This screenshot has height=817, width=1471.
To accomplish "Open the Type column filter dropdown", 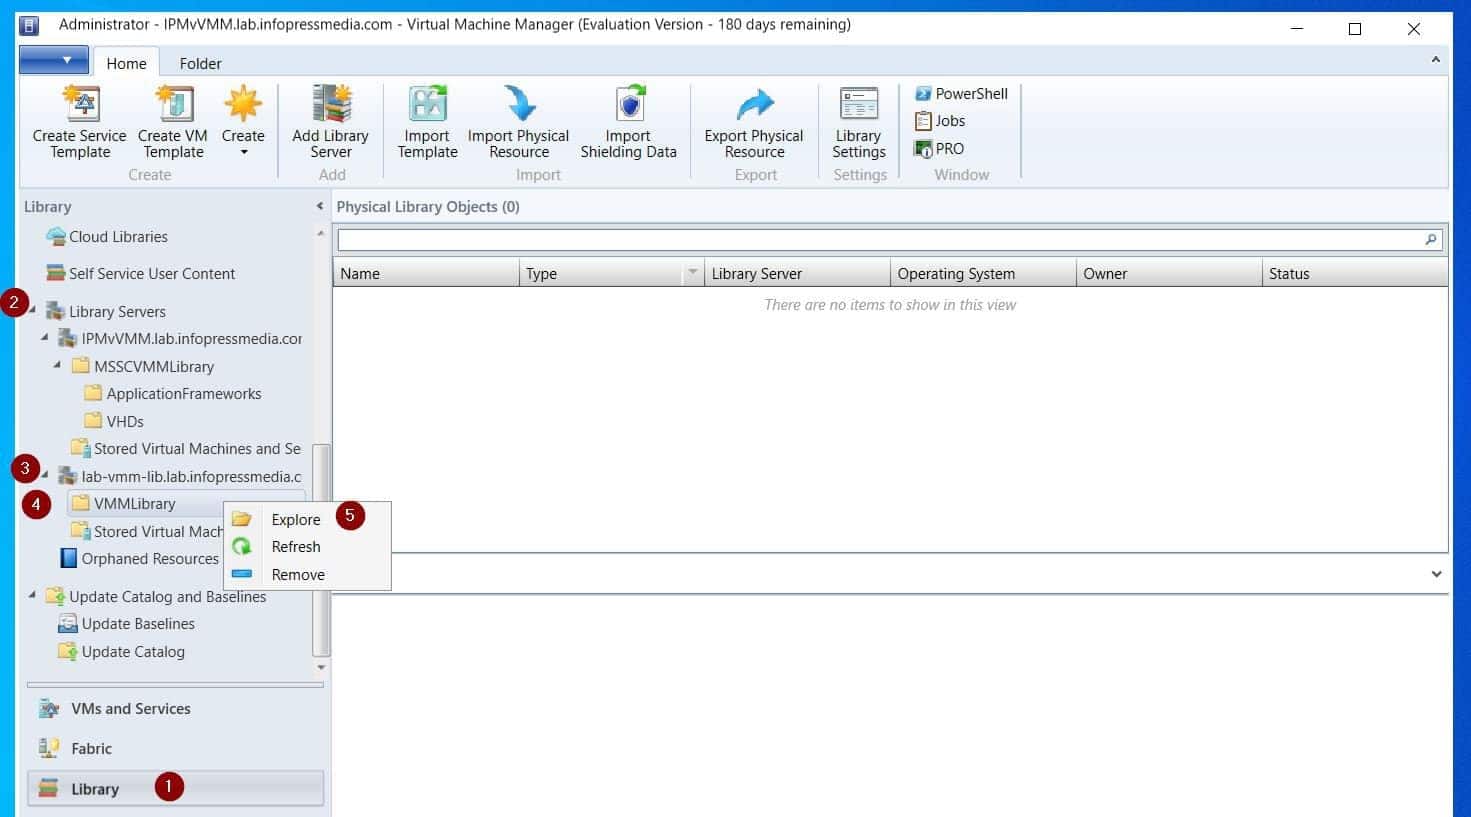I will pyautogui.click(x=694, y=272).
